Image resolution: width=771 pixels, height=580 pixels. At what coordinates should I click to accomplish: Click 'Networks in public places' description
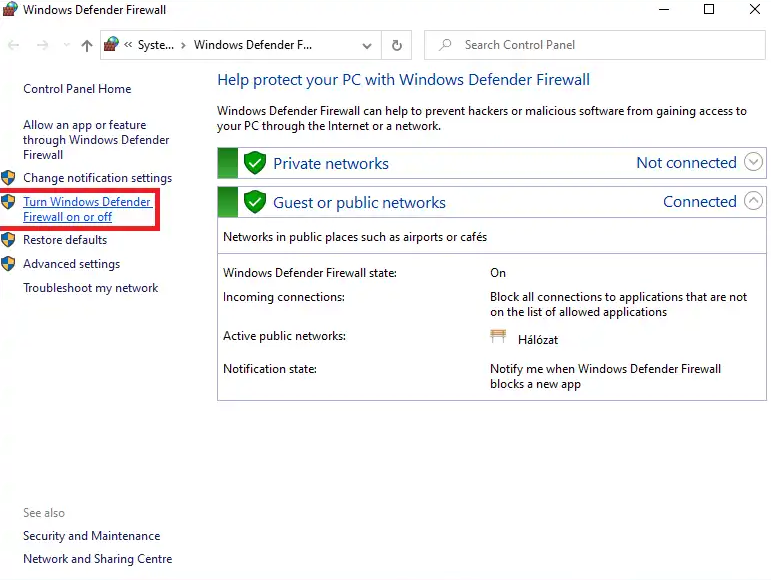tap(355, 237)
